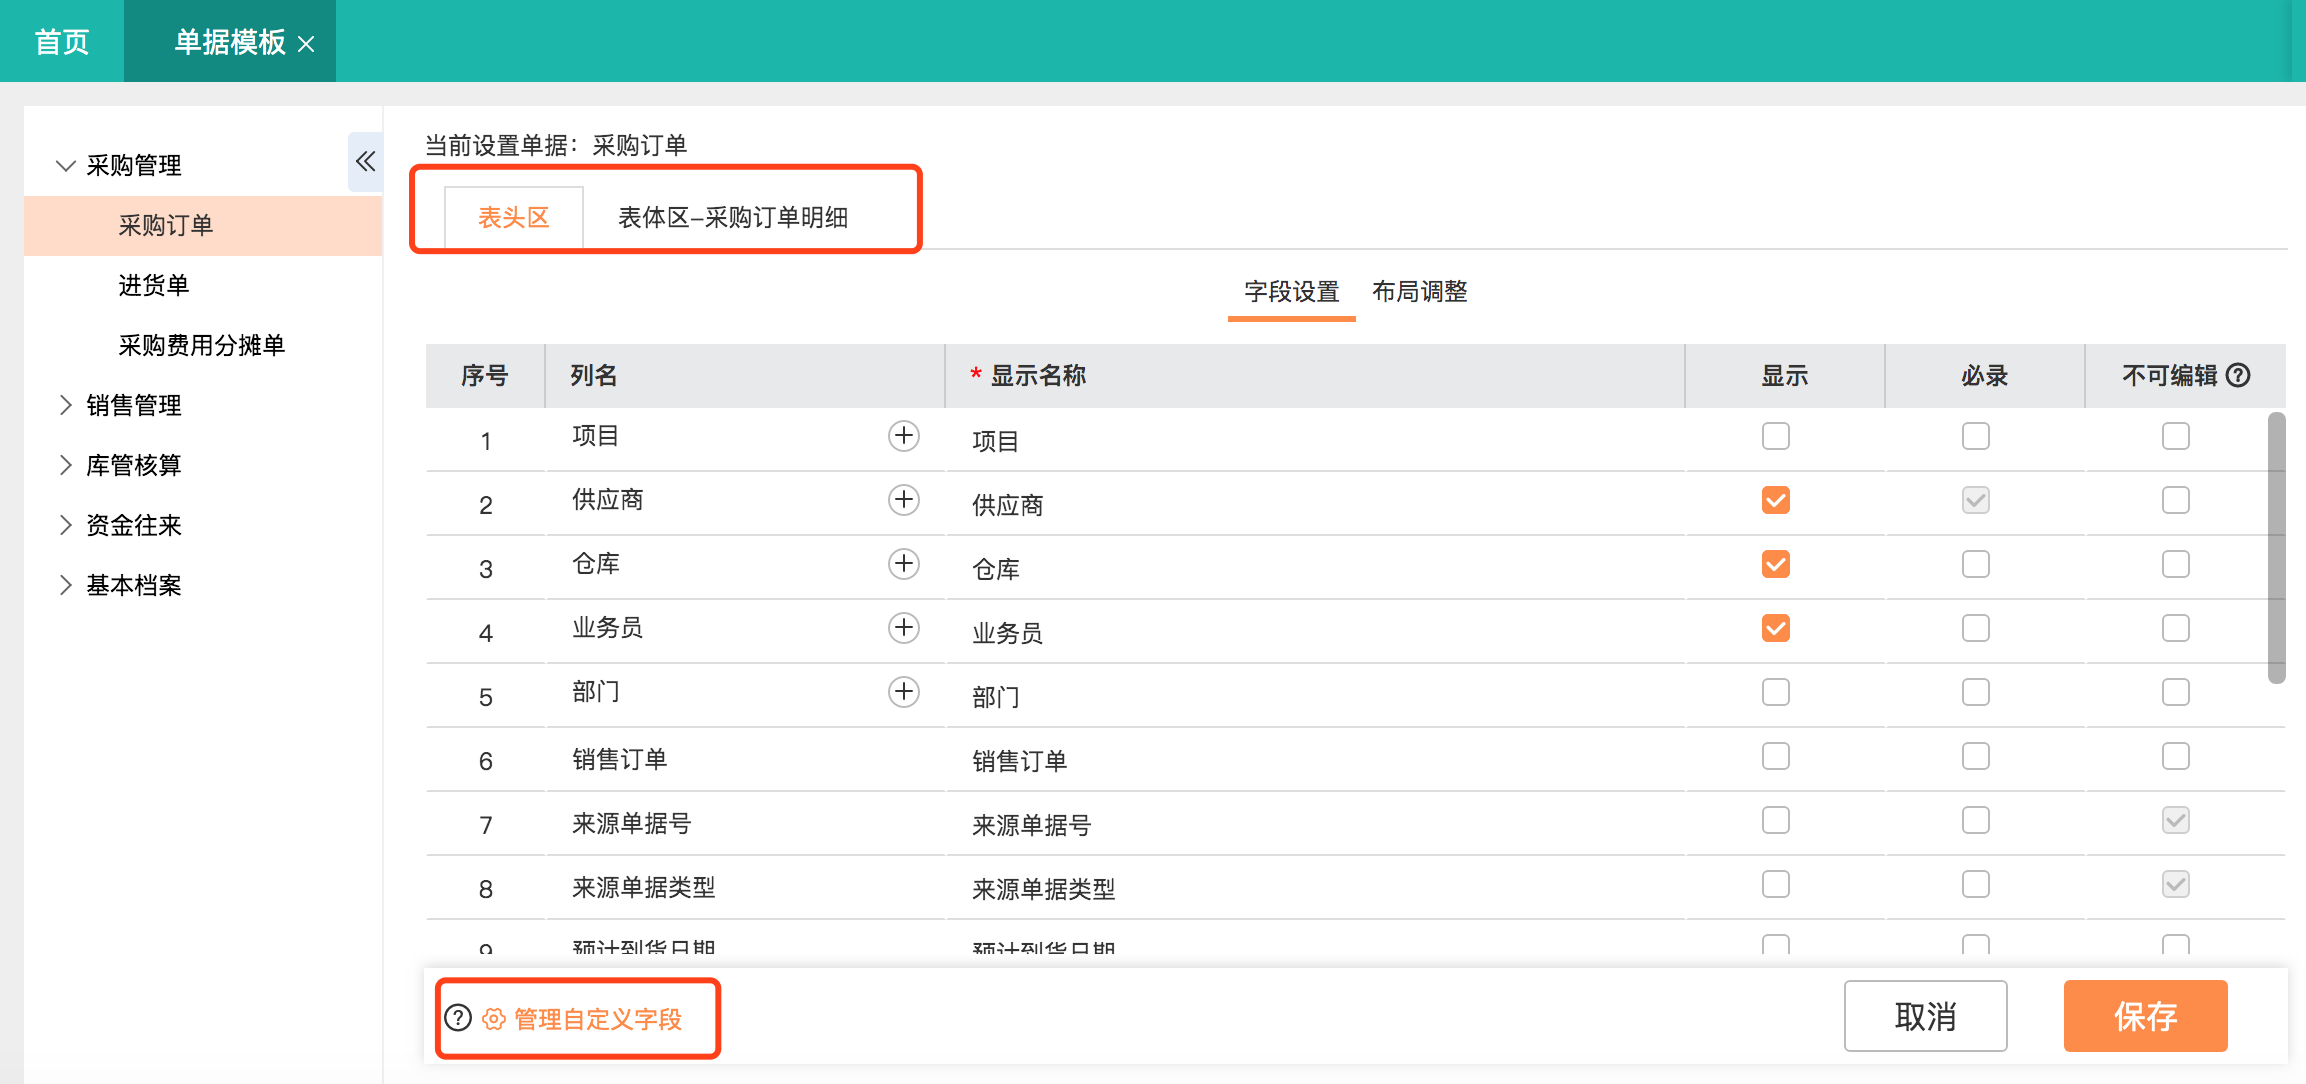Click the add icon next to 项目
The width and height of the screenshot is (2306, 1084).
tap(906, 432)
